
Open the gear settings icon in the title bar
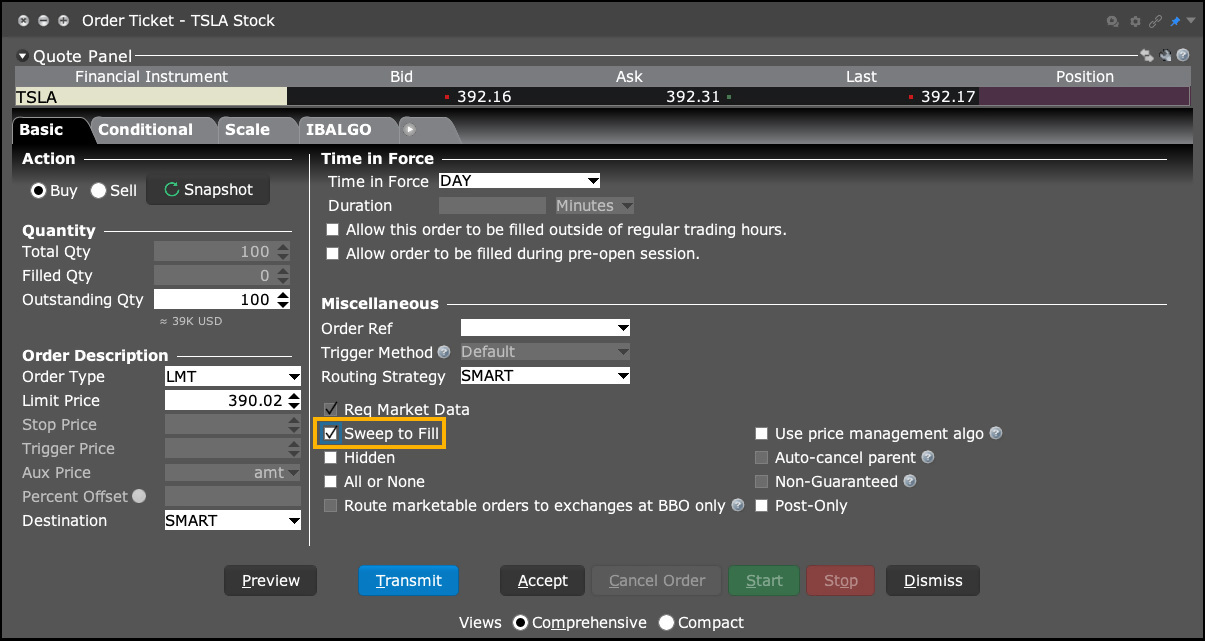(x=1135, y=20)
